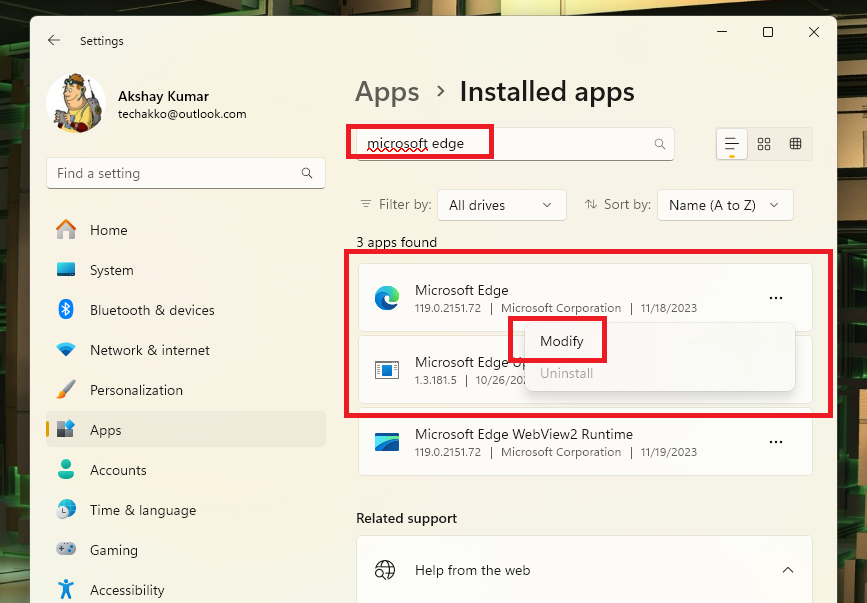Click the Wi-Fi icon beside Network & internet
The height and width of the screenshot is (603, 867).
[x=66, y=350]
